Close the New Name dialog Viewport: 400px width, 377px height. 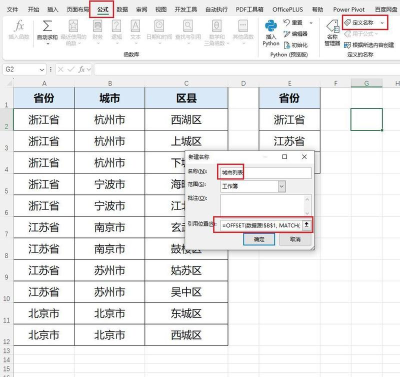tap(304, 156)
